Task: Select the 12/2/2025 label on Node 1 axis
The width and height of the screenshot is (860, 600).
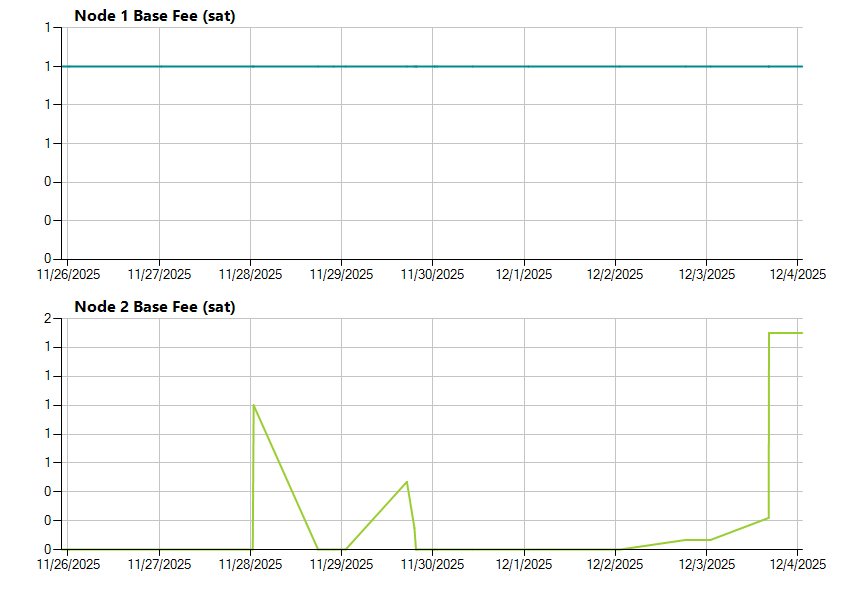Action: (615, 273)
